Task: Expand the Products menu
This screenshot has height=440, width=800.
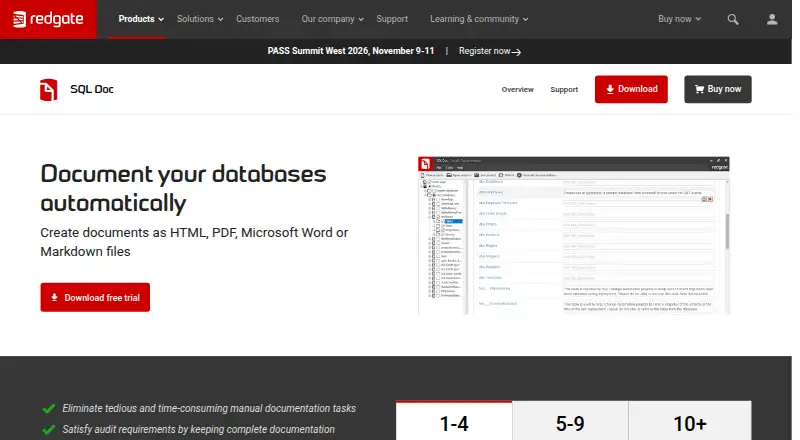Action: 141,19
